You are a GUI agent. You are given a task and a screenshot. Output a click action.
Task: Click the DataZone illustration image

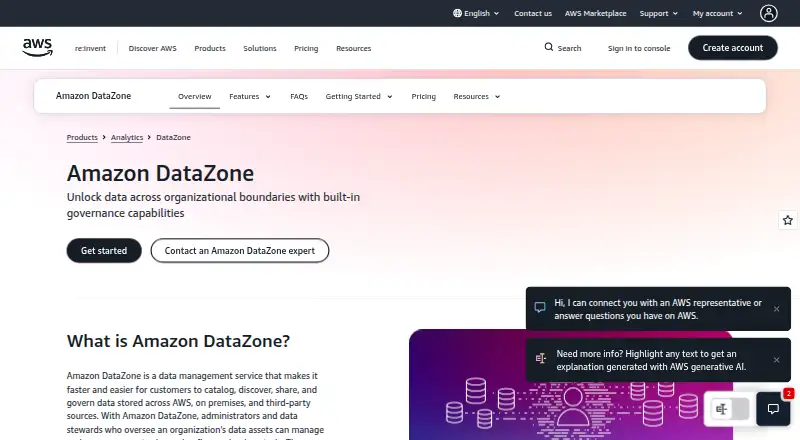click(x=570, y=384)
